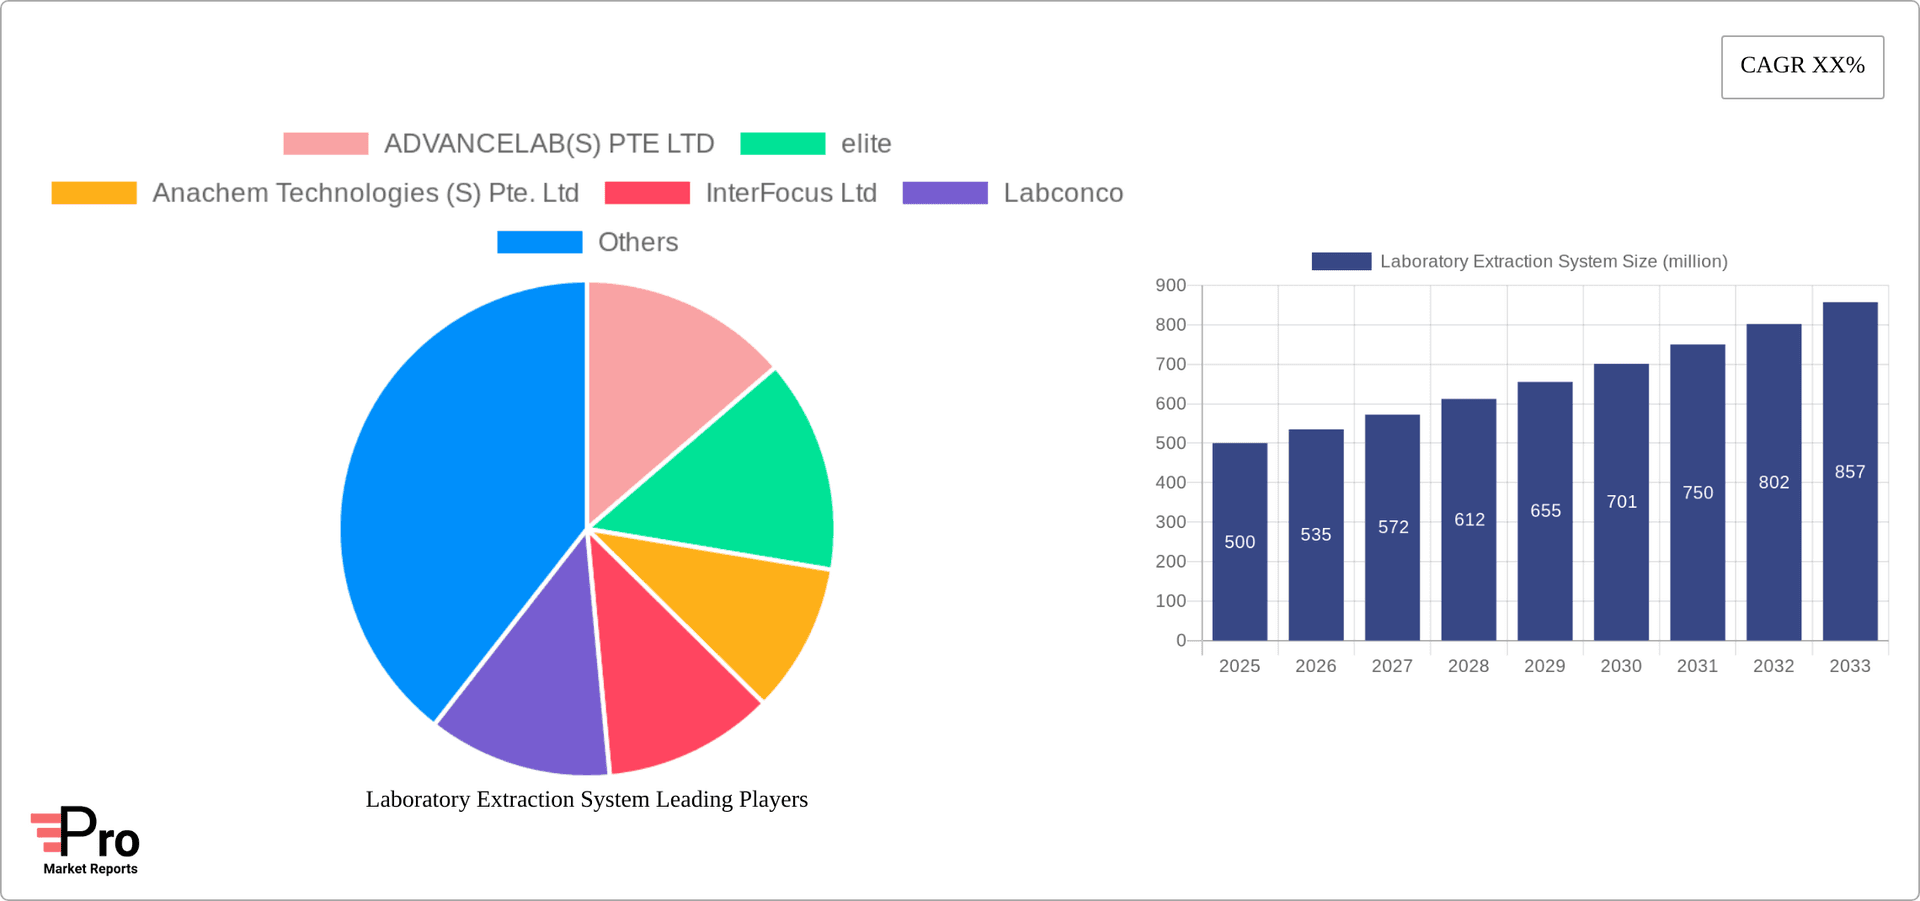
Task: Toggle the elite series visibility in legend
Action: click(783, 143)
